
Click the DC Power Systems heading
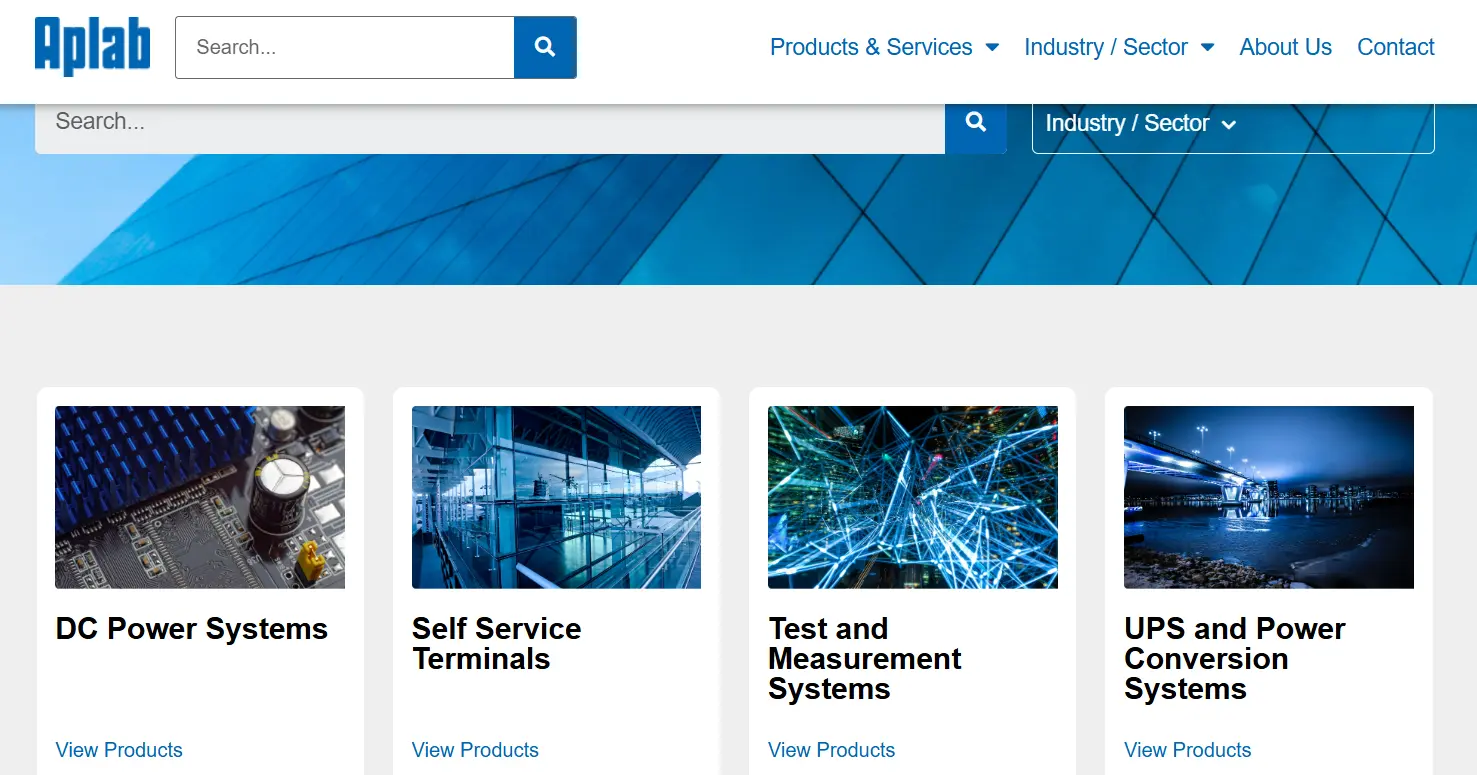192,629
